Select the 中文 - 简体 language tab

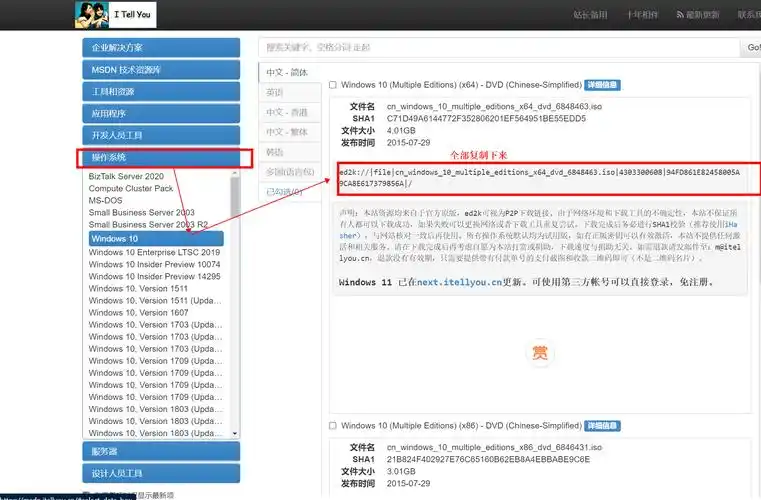tap(287, 73)
